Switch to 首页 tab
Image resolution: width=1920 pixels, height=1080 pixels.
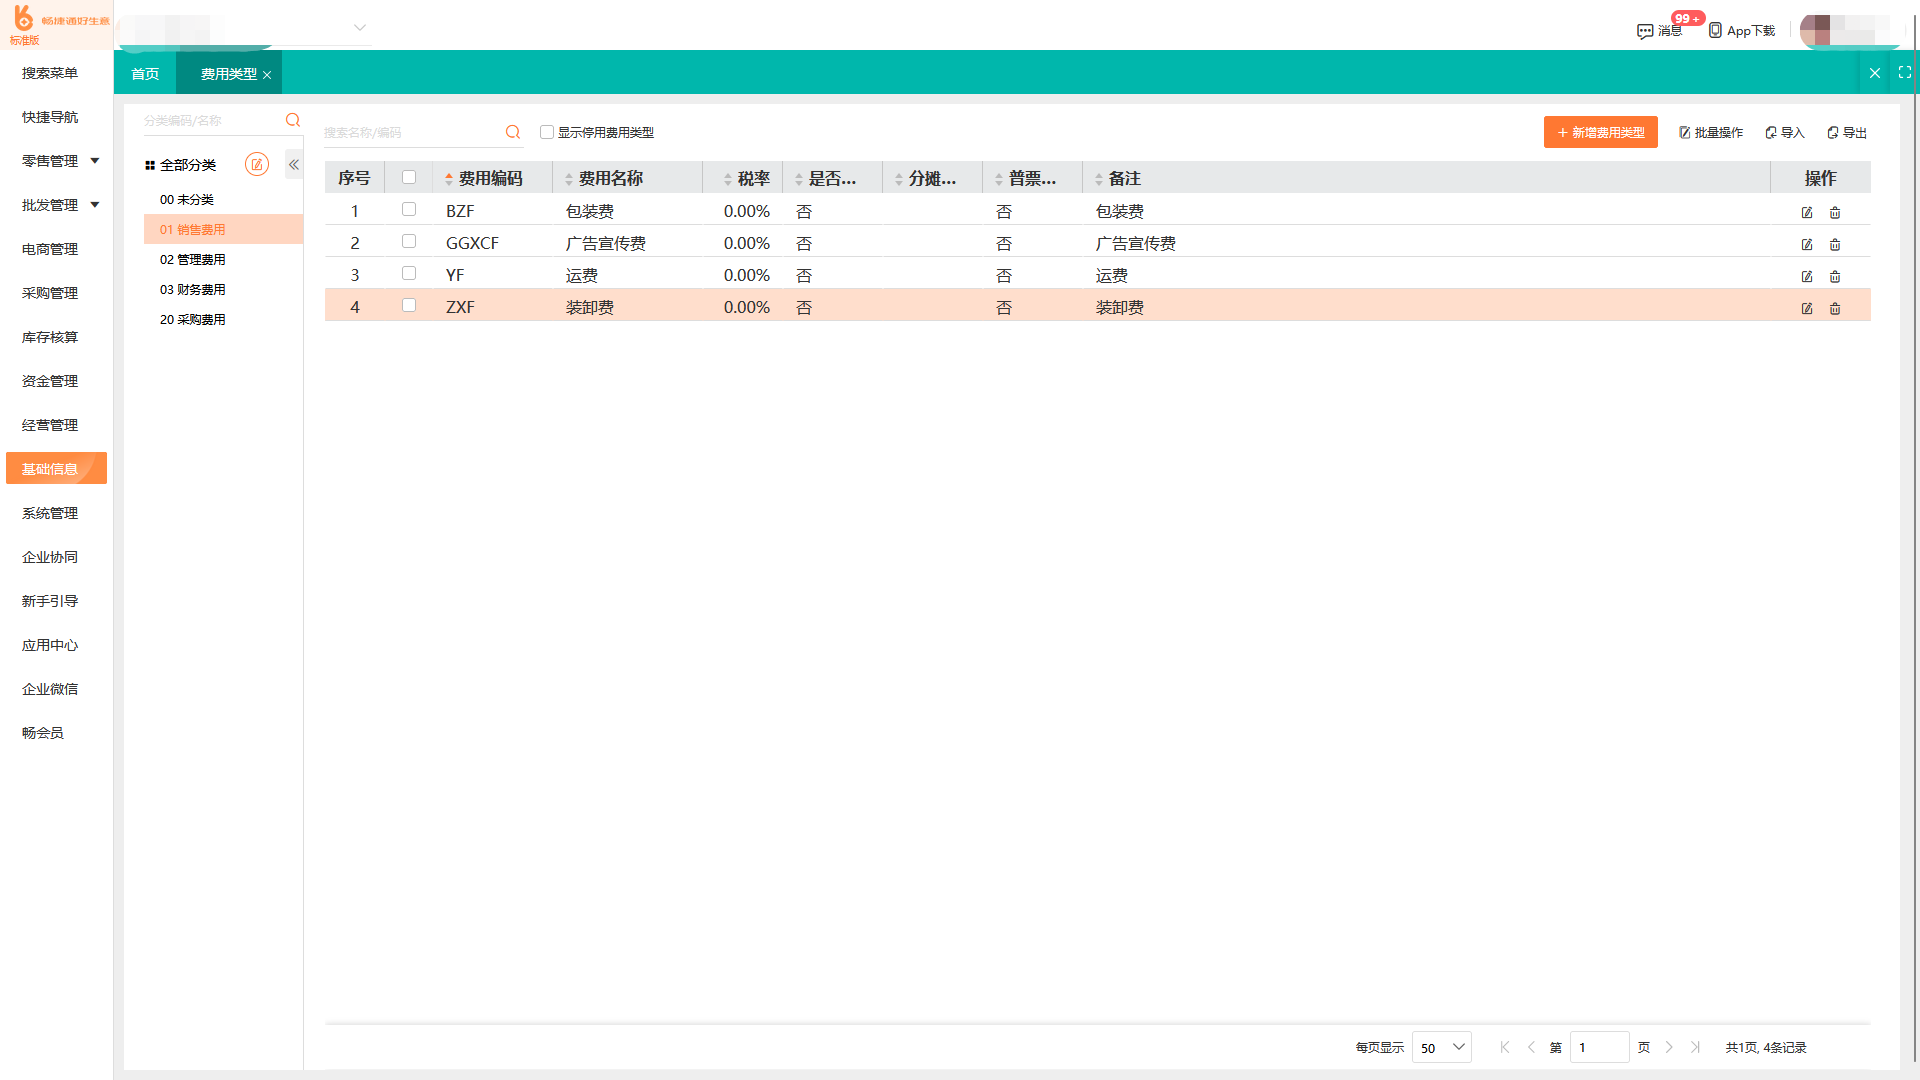(145, 74)
